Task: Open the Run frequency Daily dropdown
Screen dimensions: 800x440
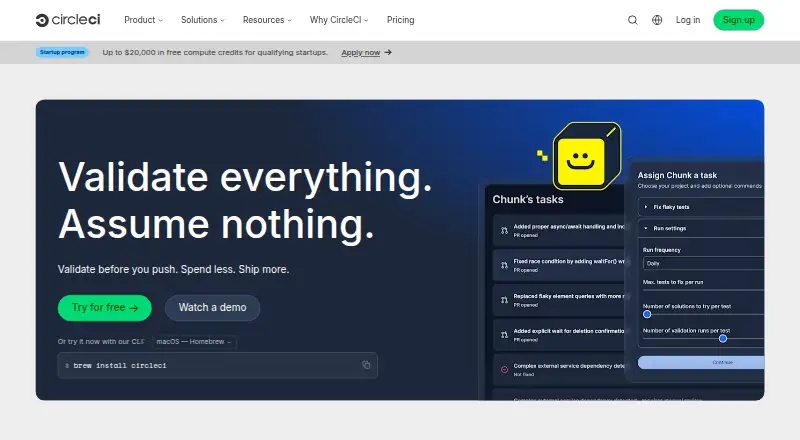Action: [703, 263]
